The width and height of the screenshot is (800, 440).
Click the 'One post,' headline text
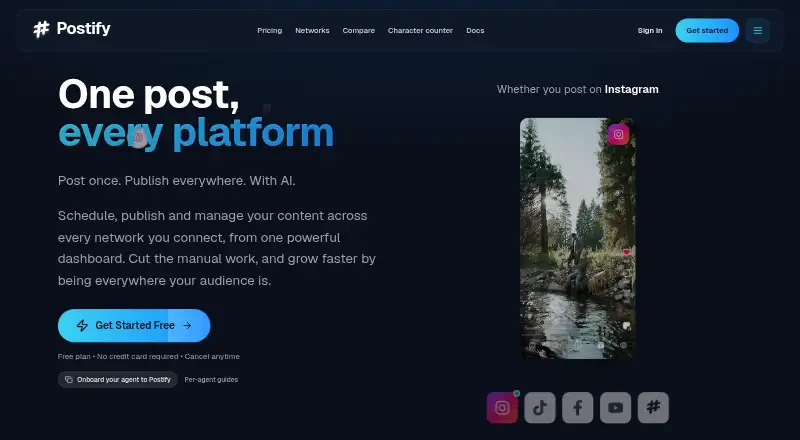pyautogui.click(x=148, y=95)
